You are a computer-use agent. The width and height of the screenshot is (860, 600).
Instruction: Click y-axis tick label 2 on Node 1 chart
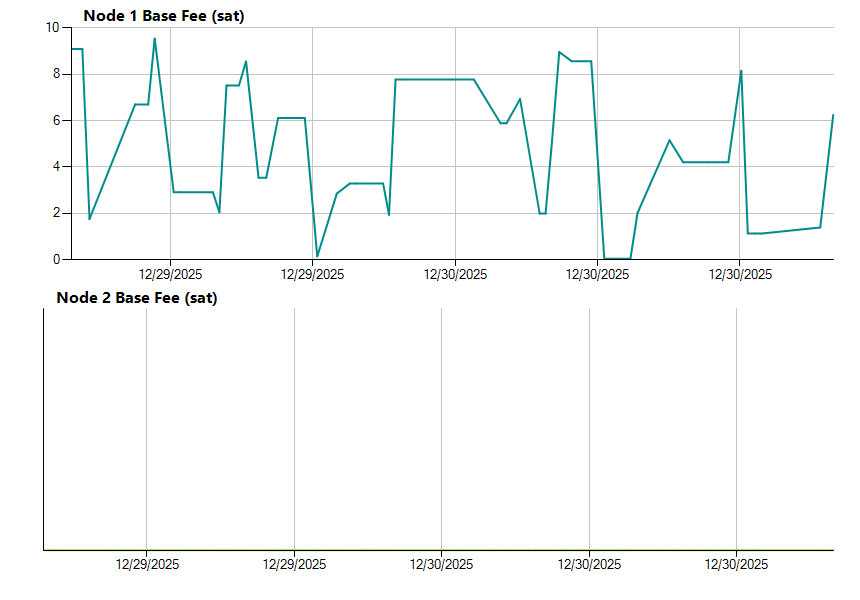(x=57, y=213)
